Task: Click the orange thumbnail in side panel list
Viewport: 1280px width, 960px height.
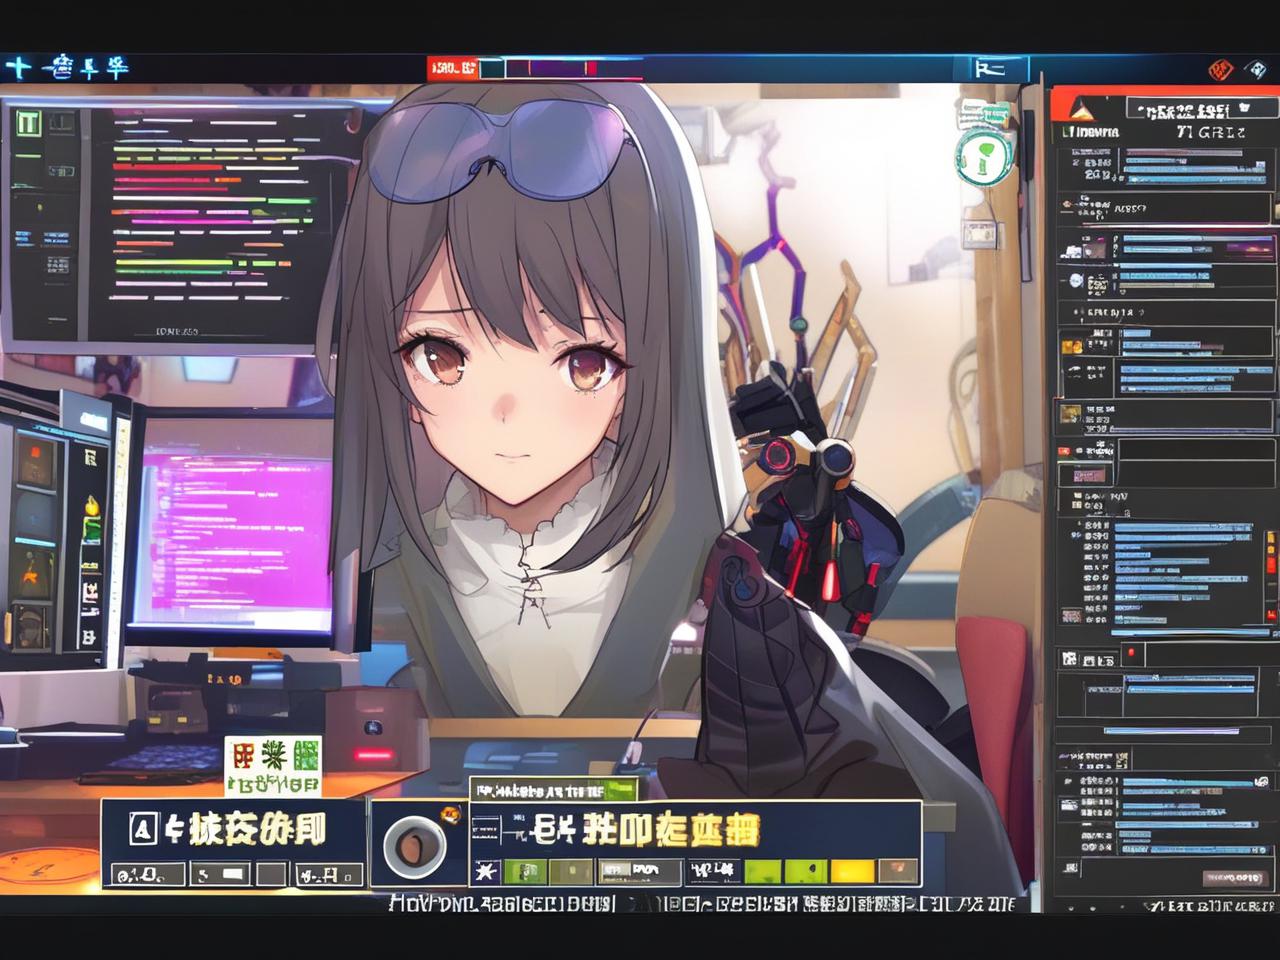Action: tap(1071, 346)
